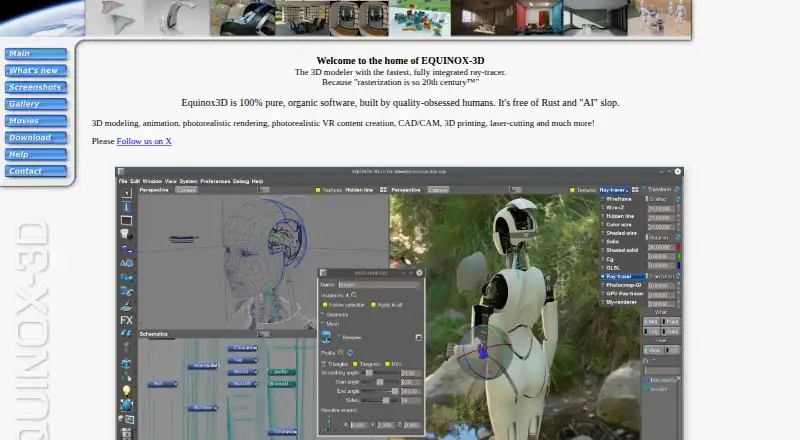Image resolution: width=800 pixels, height=440 pixels.
Task: Select the light bulb toolbar icon
Action: [x=127, y=390]
